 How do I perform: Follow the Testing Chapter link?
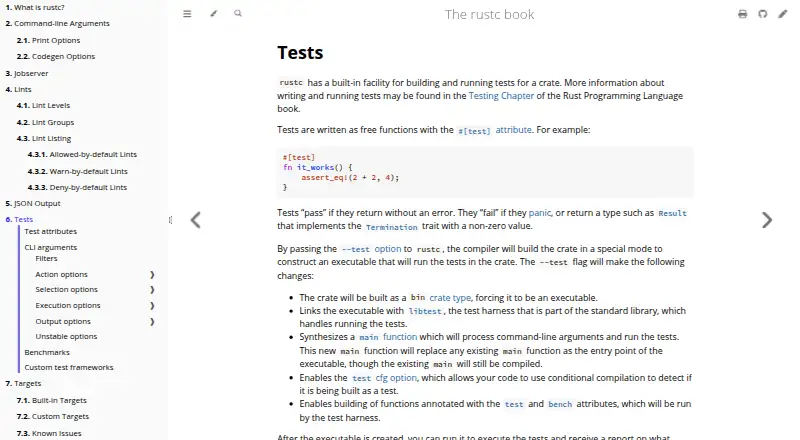(501, 95)
